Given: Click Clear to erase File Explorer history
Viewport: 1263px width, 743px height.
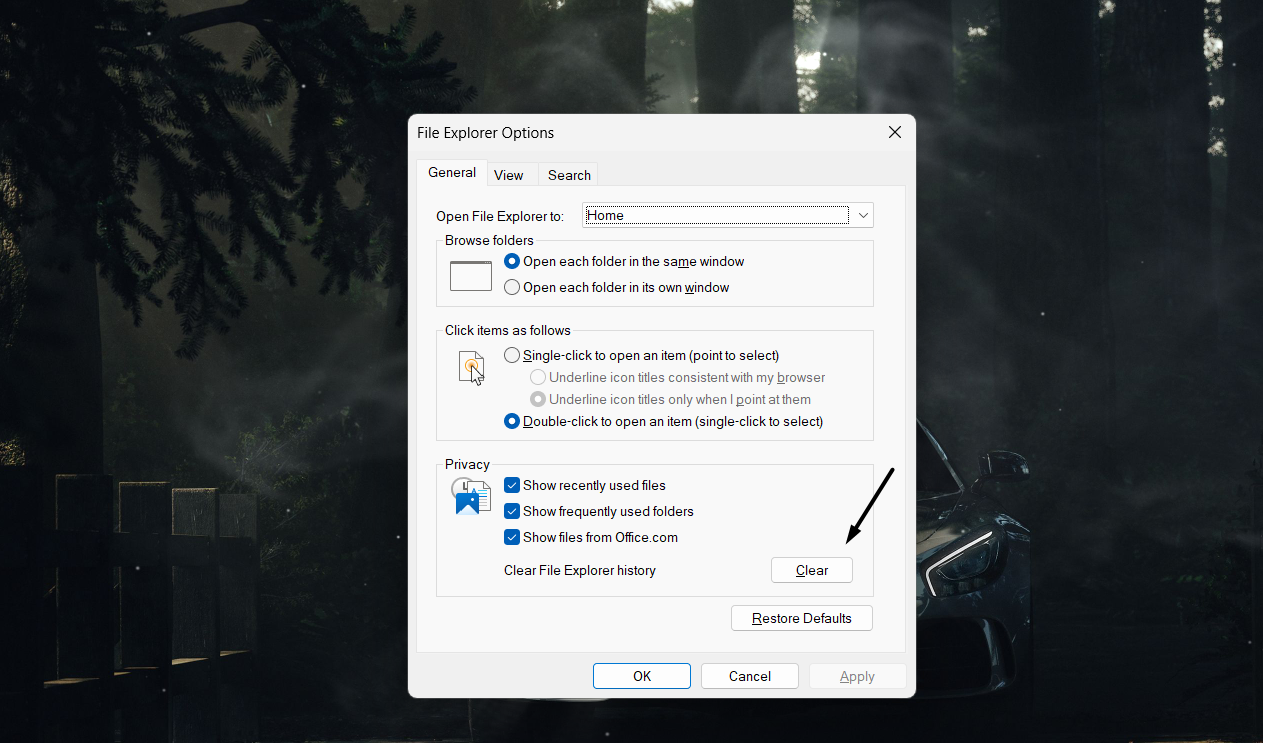Looking at the screenshot, I should 811,570.
